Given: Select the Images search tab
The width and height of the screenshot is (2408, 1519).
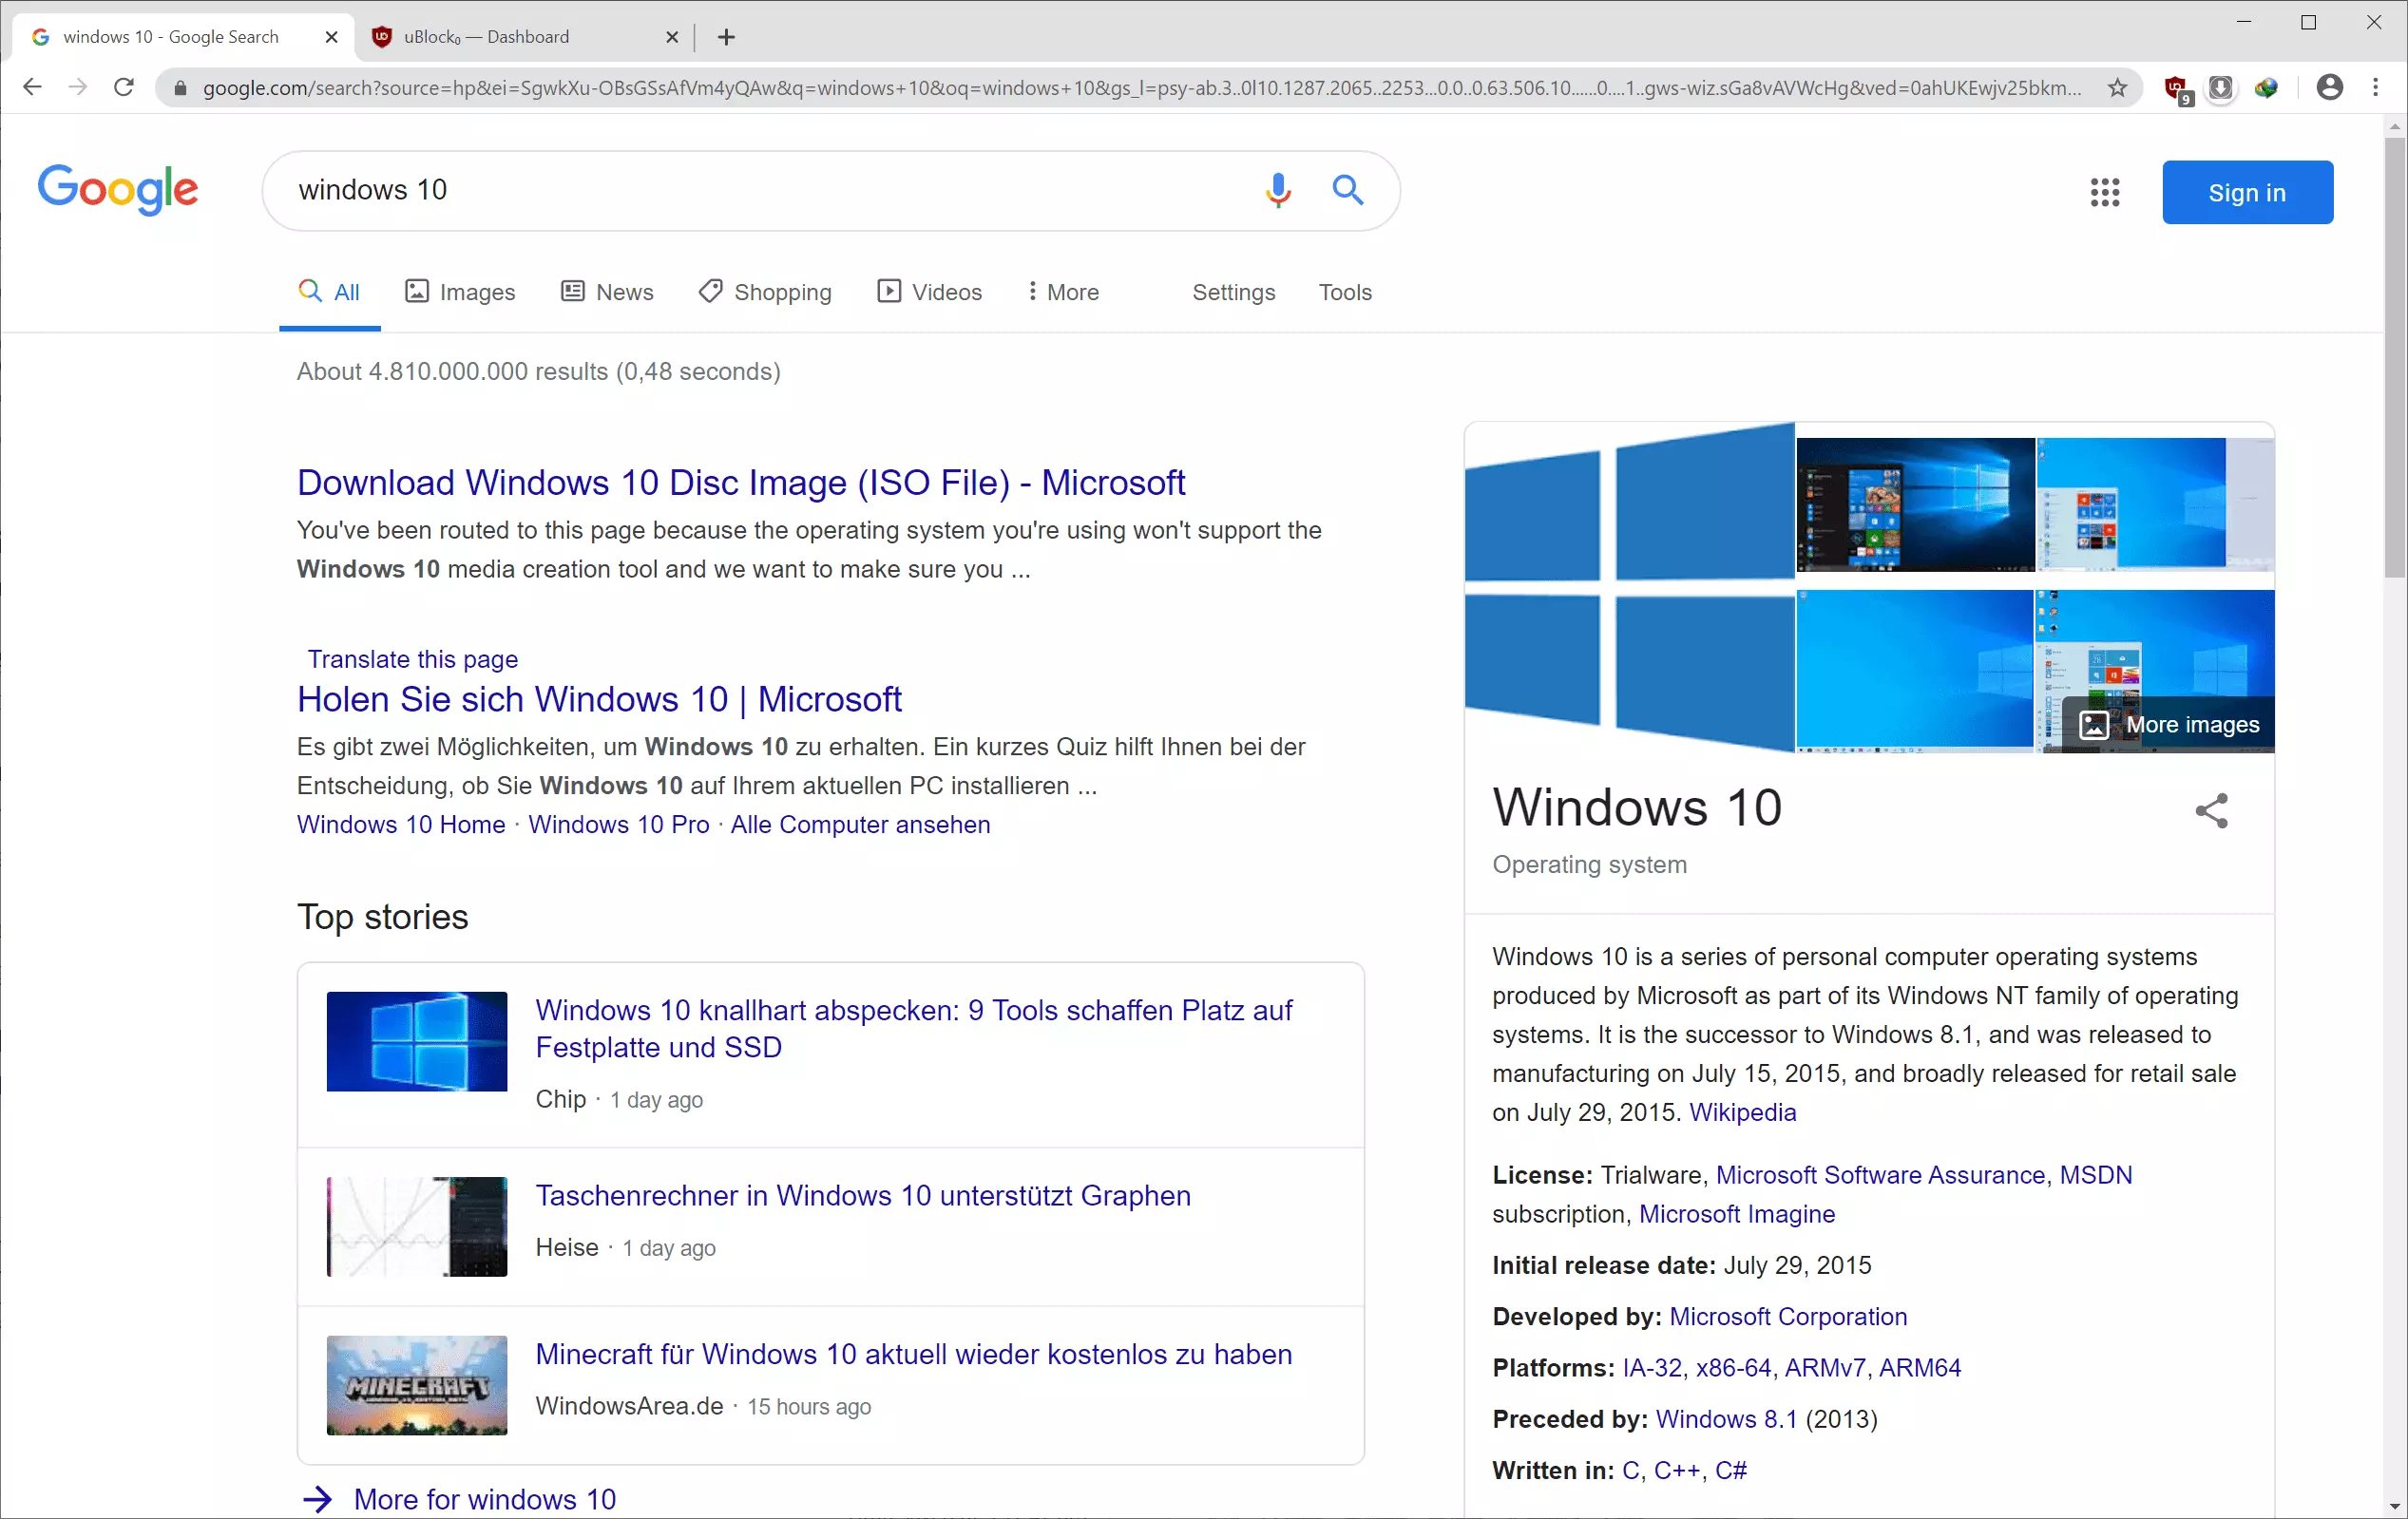Looking at the screenshot, I should pyautogui.click(x=458, y=293).
